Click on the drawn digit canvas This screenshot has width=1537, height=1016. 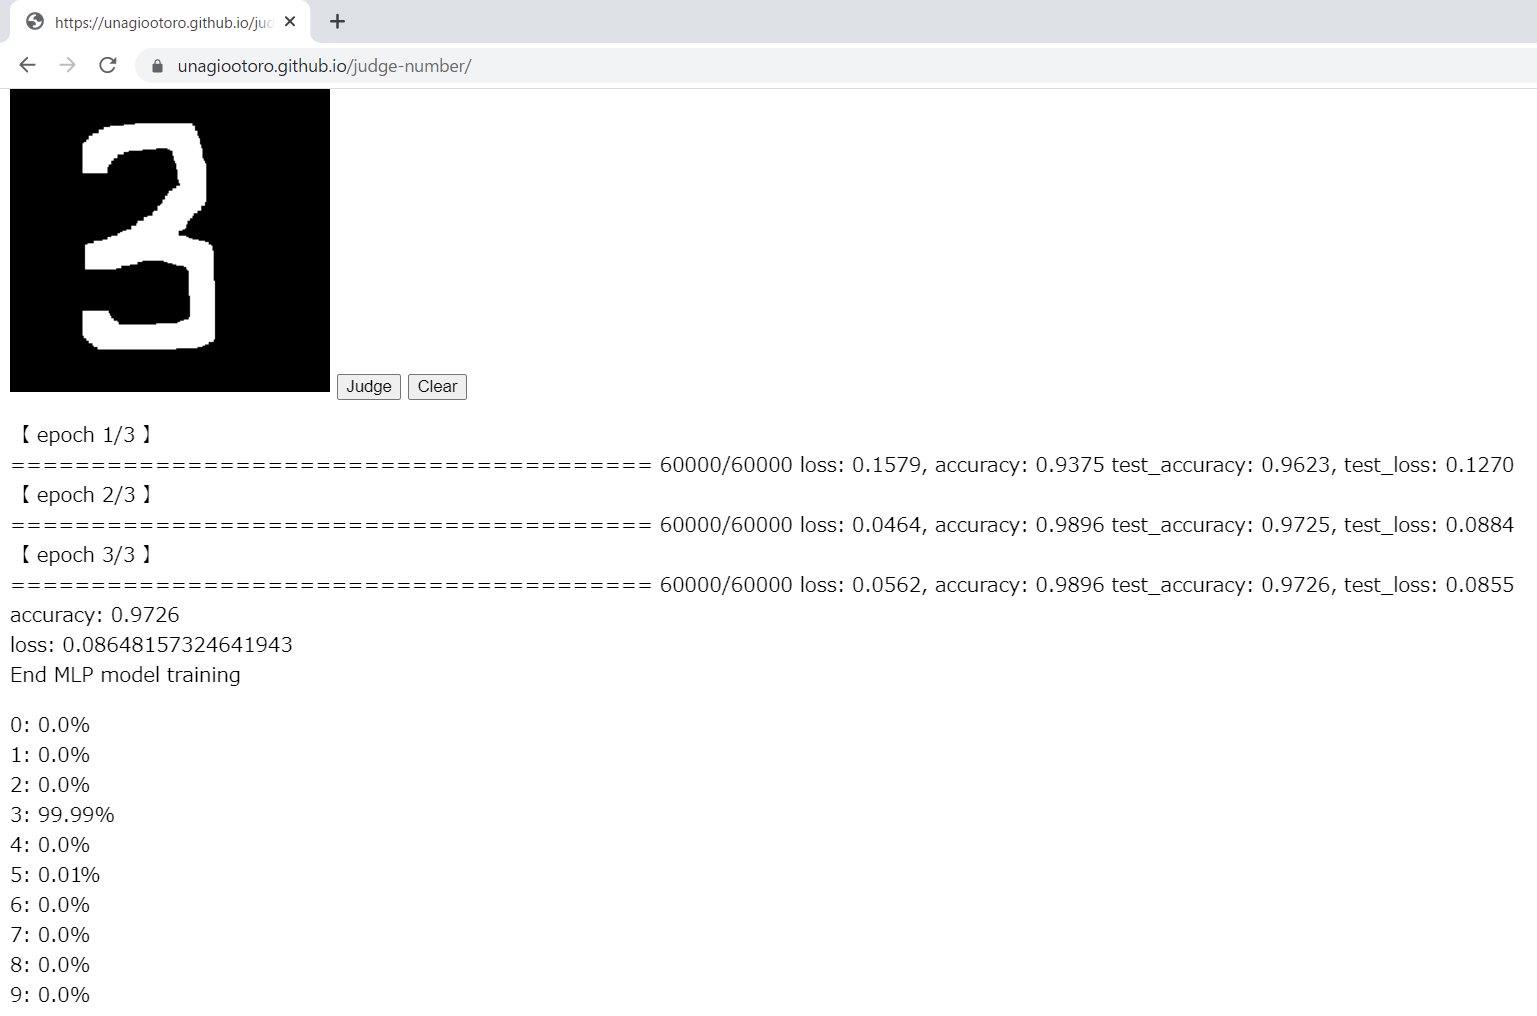pyautogui.click(x=170, y=240)
